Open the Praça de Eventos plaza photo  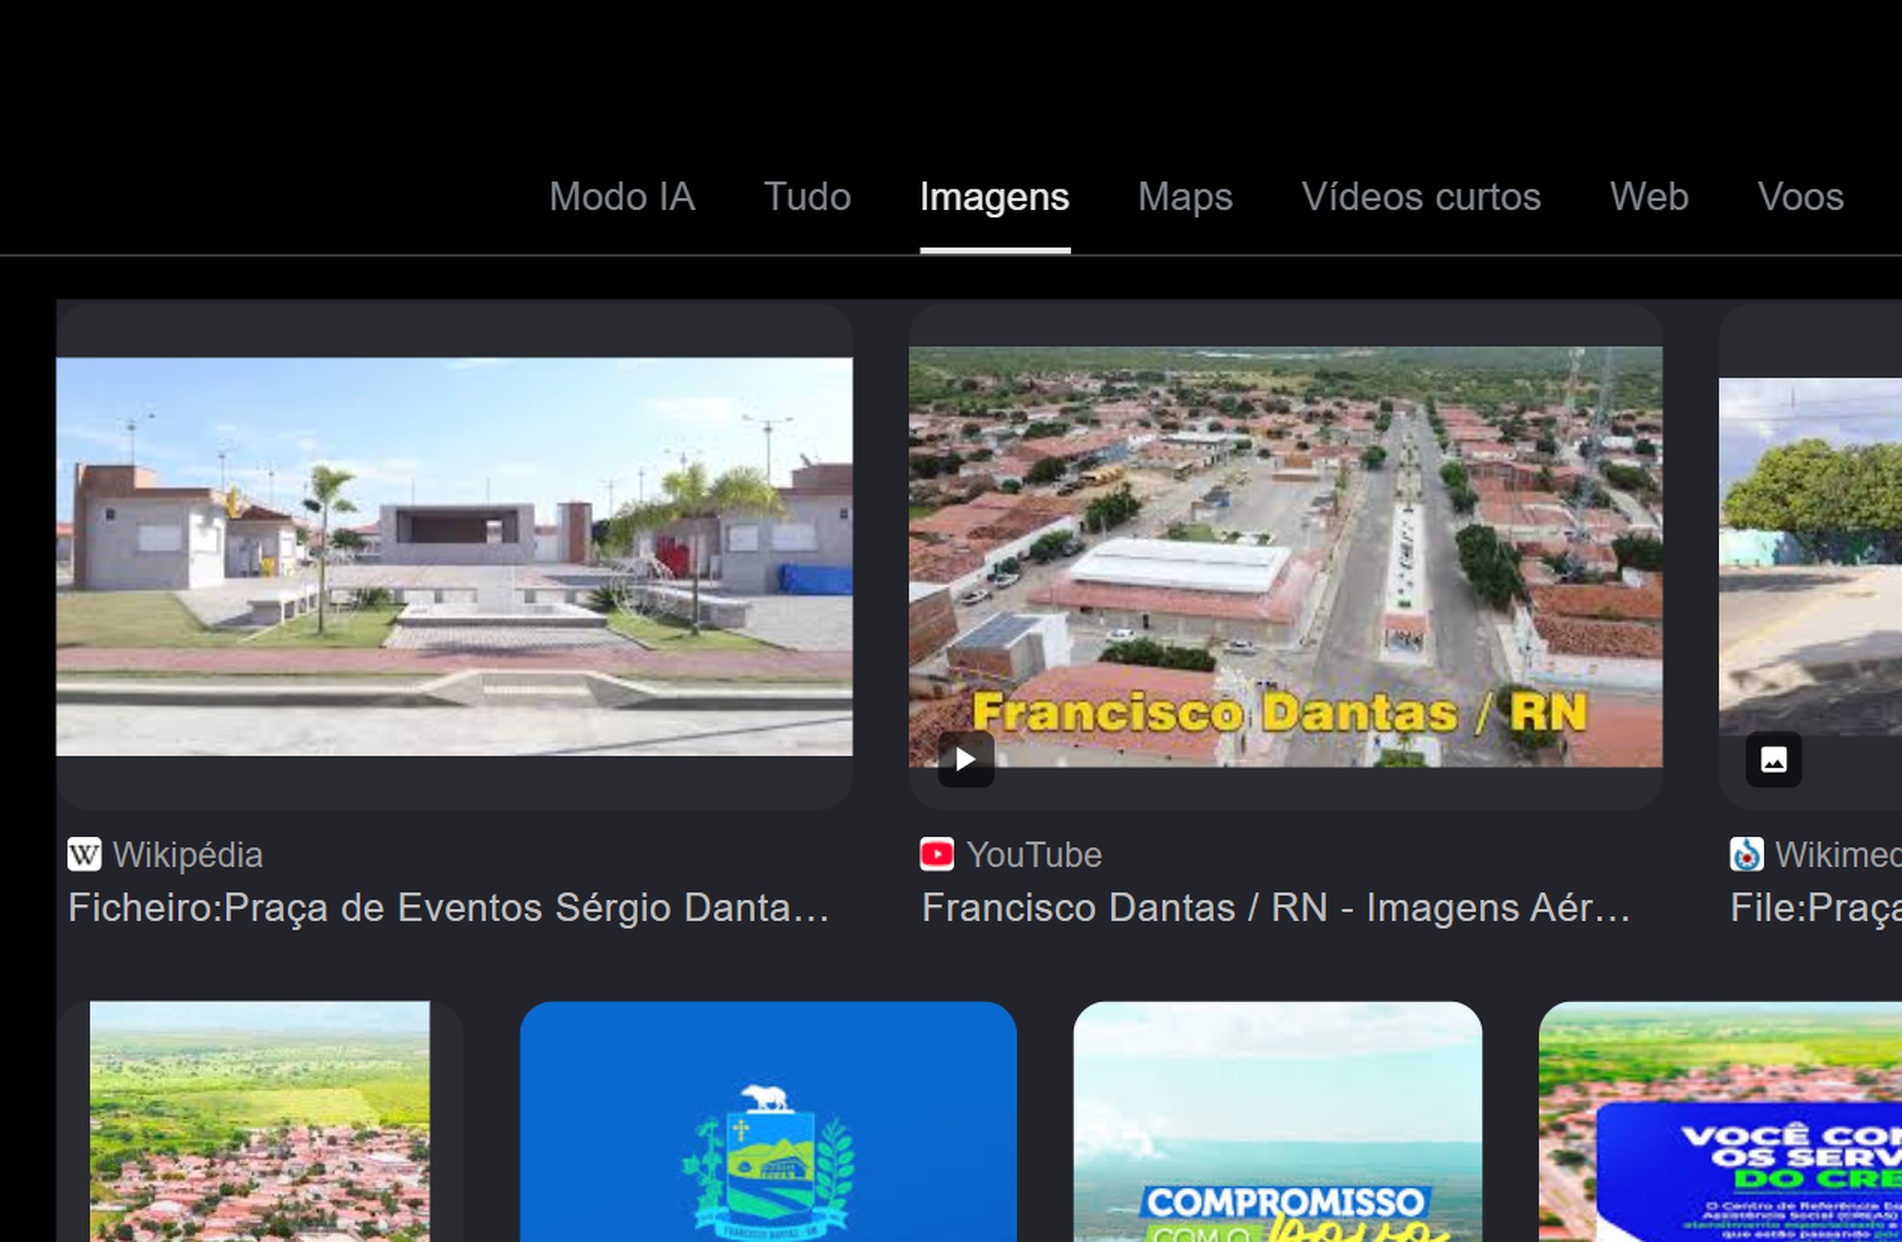point(454,556)
